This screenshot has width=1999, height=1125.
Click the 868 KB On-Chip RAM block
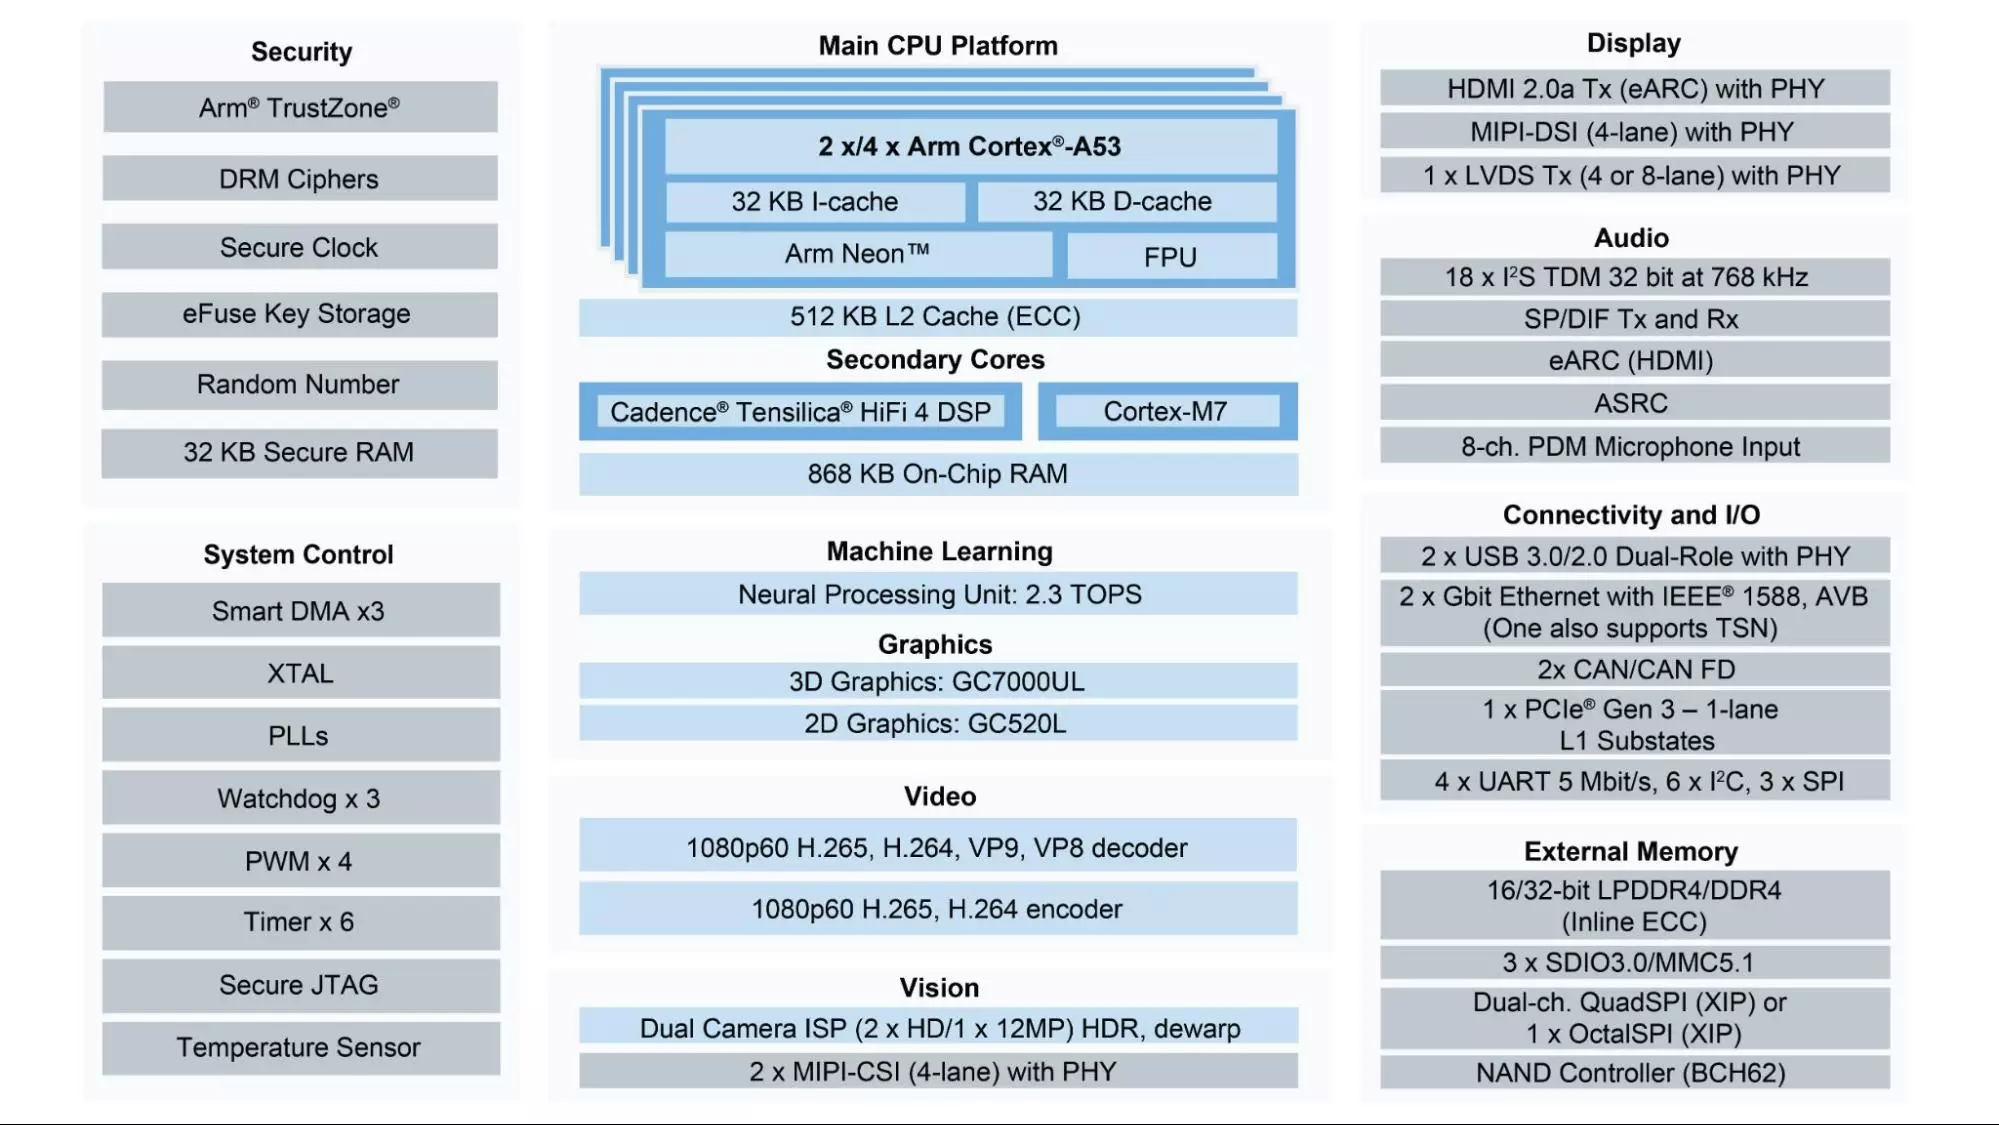coord(938,474)
